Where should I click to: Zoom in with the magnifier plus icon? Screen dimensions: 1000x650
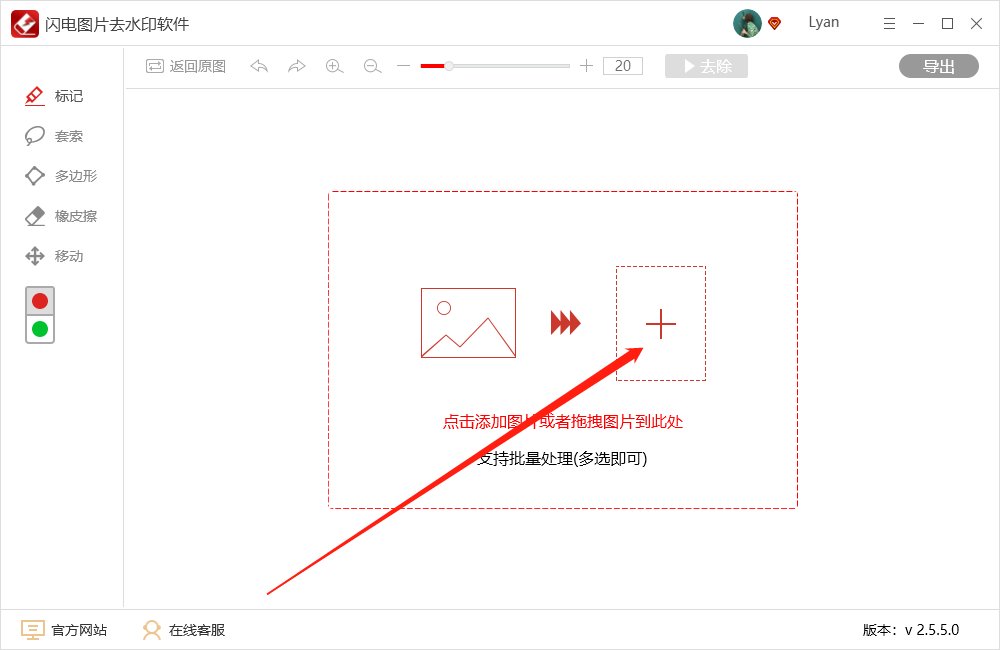334,65
